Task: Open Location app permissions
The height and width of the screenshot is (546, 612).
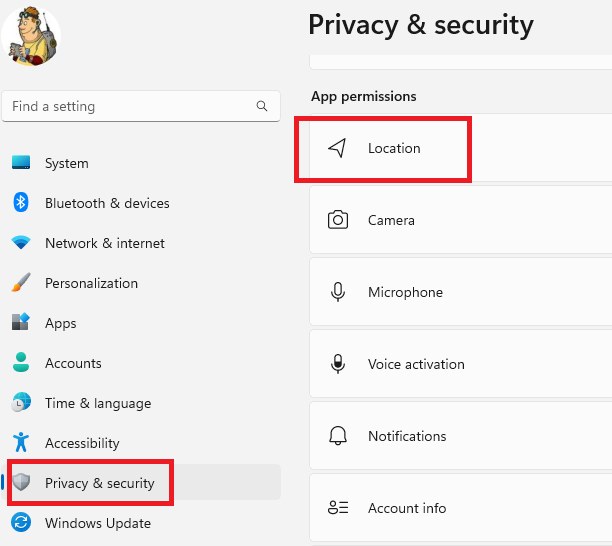Action: coord(394,148)
